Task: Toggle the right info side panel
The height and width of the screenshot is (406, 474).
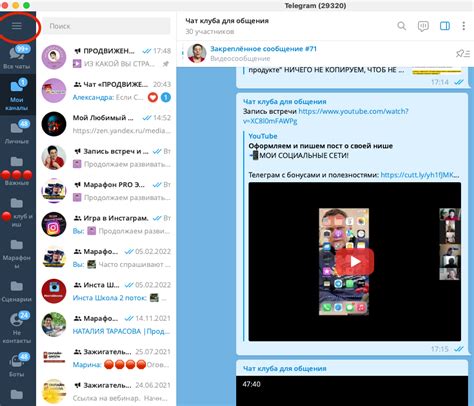Action: click(445, 26)
